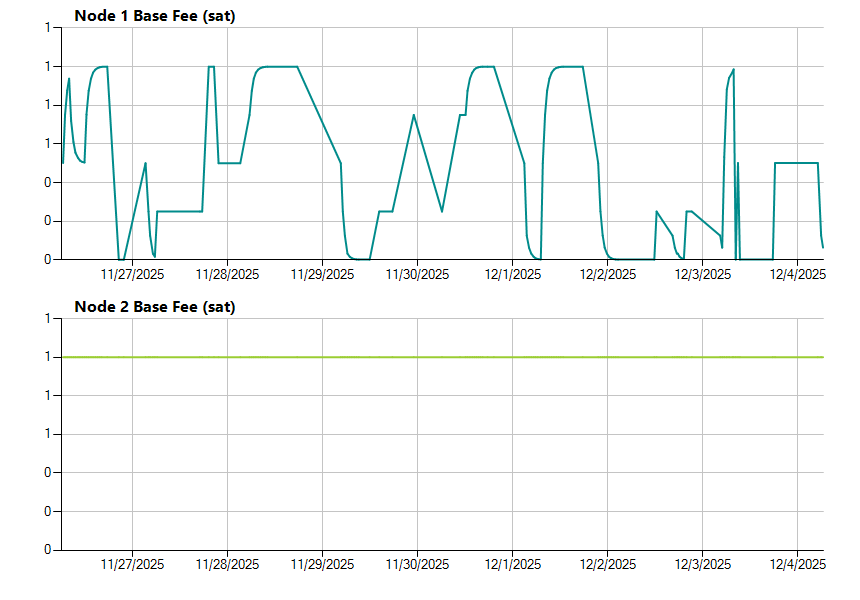Click 11/28/2025 label on Node 2 chart axis

pos(227,565)
